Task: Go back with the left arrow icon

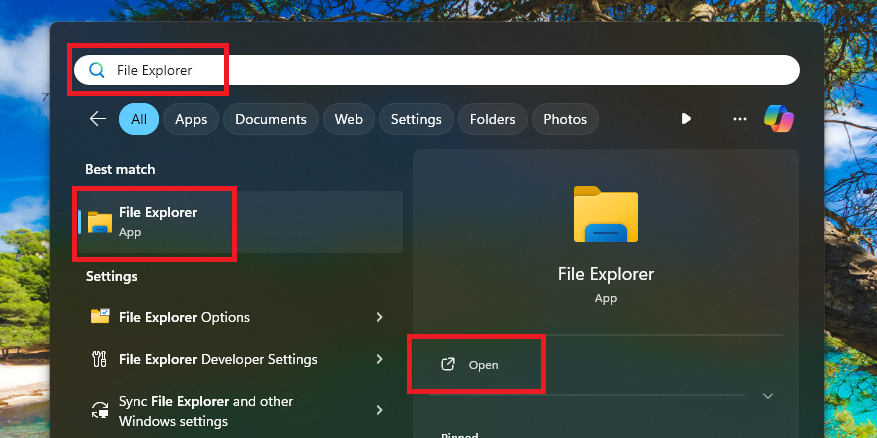Action: pyautogui.click(x=98, y=119)
